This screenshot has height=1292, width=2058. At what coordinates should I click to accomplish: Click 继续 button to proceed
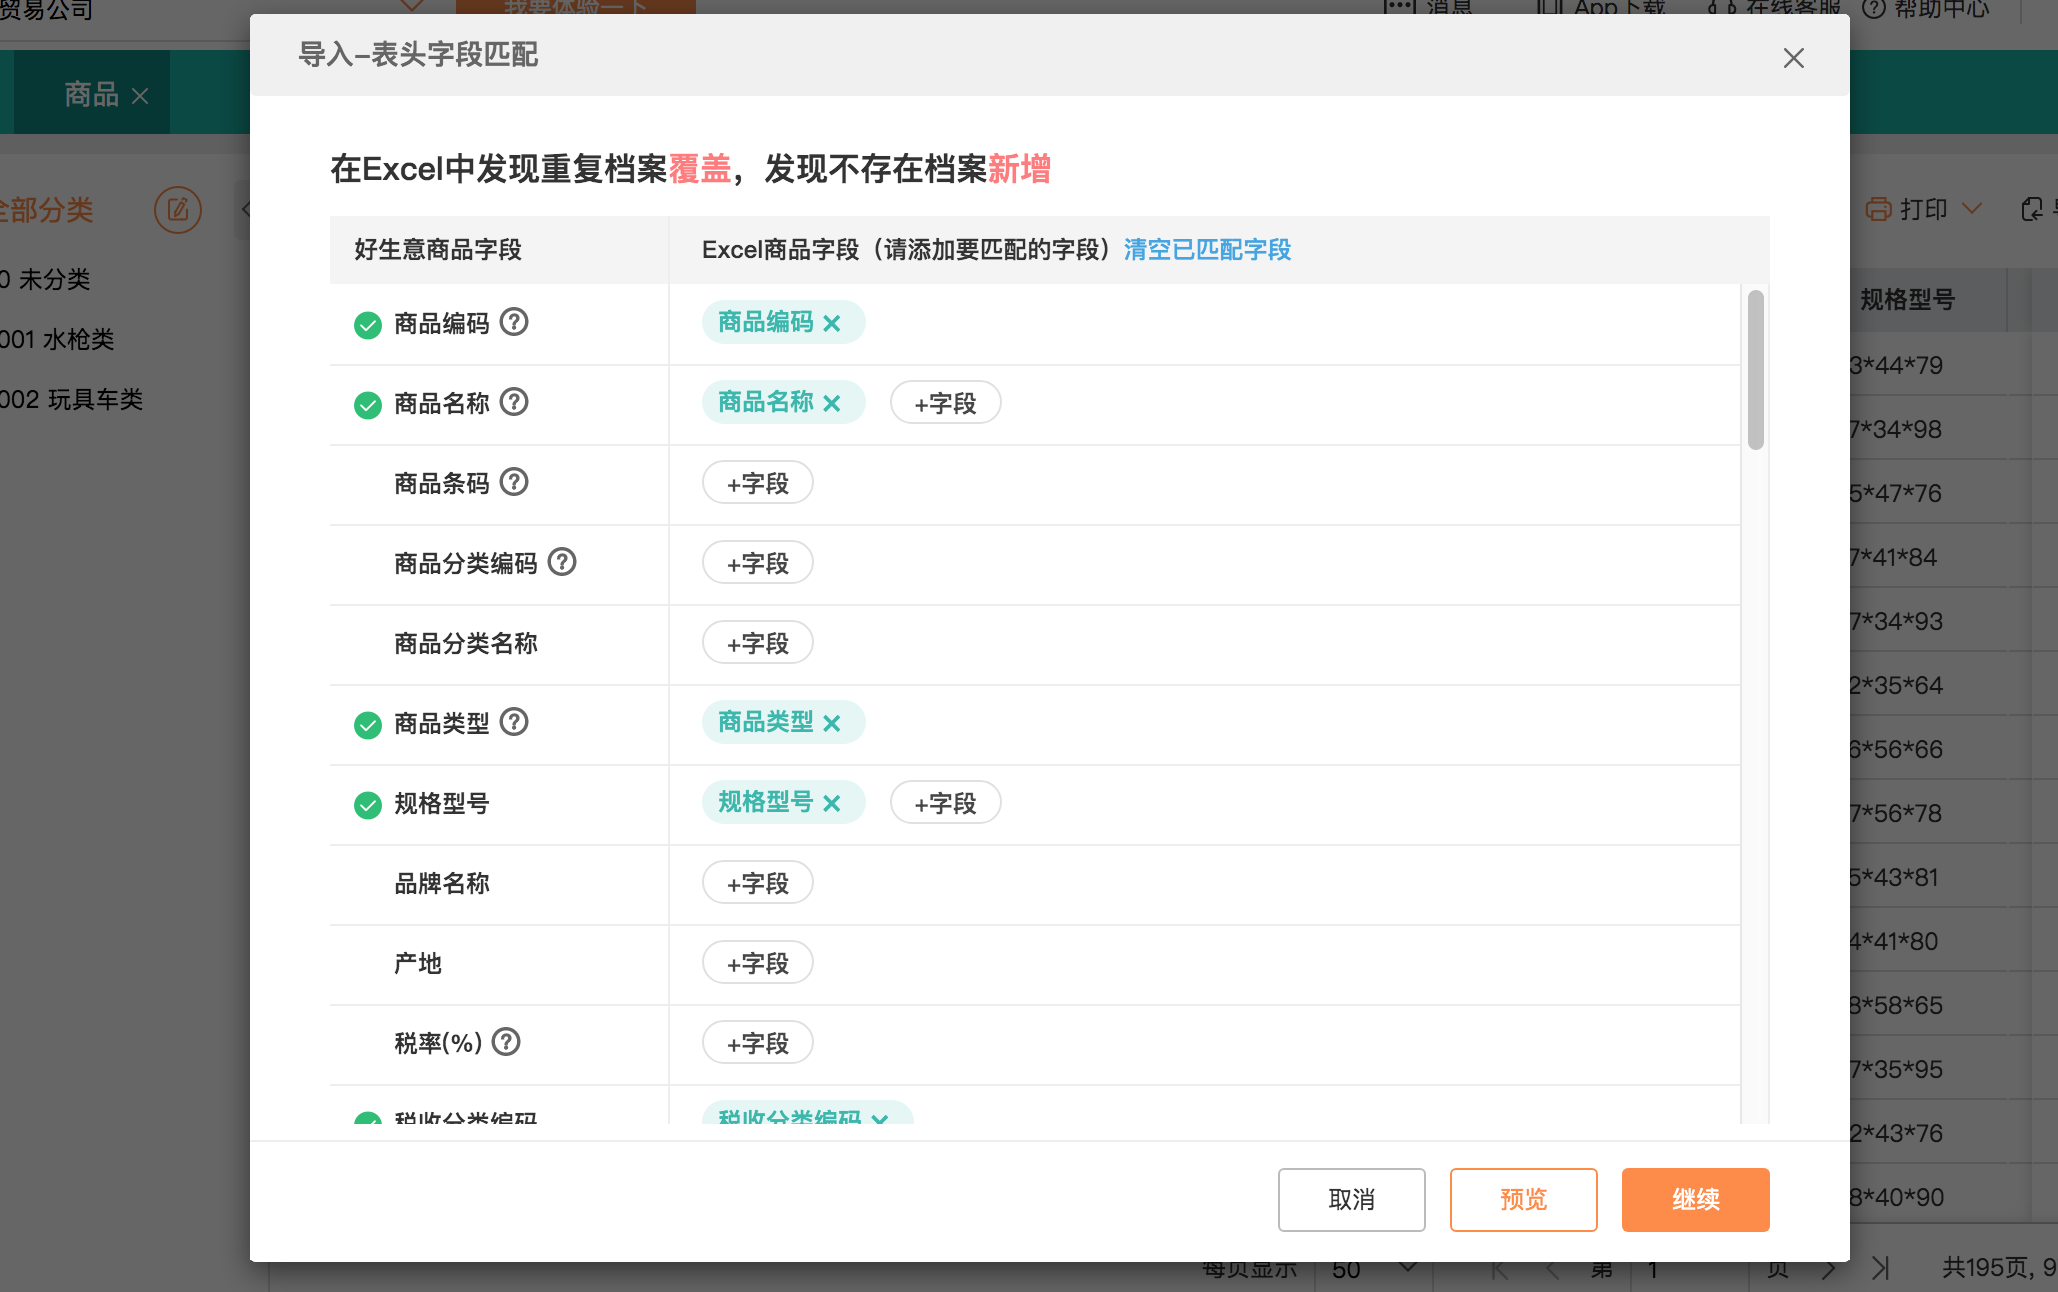tap(1696, 1200)
